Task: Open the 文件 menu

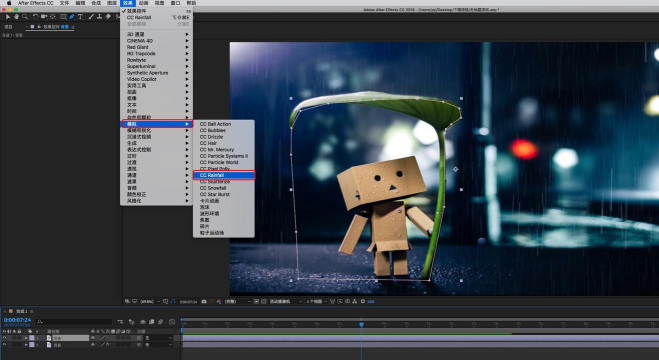Action: coord(64,3)
